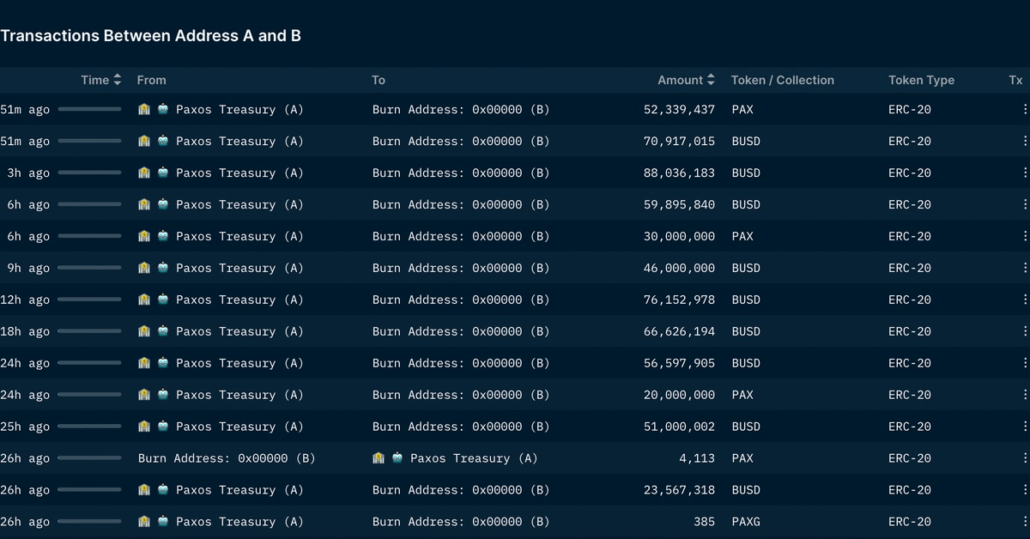Click the bank icon in the 4,113 PAX row
Image resolution: width=1030 pixels, height=539 pixels.
[378, 458]
